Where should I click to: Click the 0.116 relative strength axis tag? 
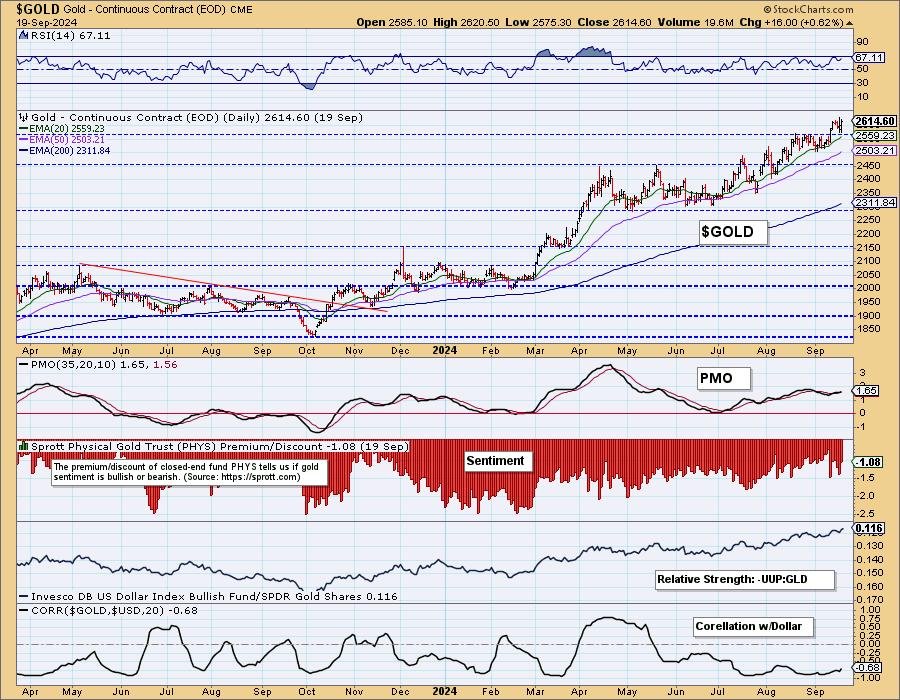868,527
